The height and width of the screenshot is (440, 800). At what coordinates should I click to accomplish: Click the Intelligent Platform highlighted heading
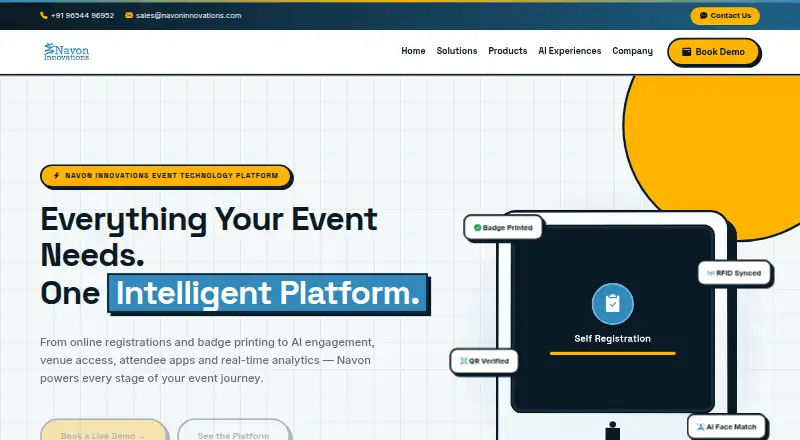[268, 294]
